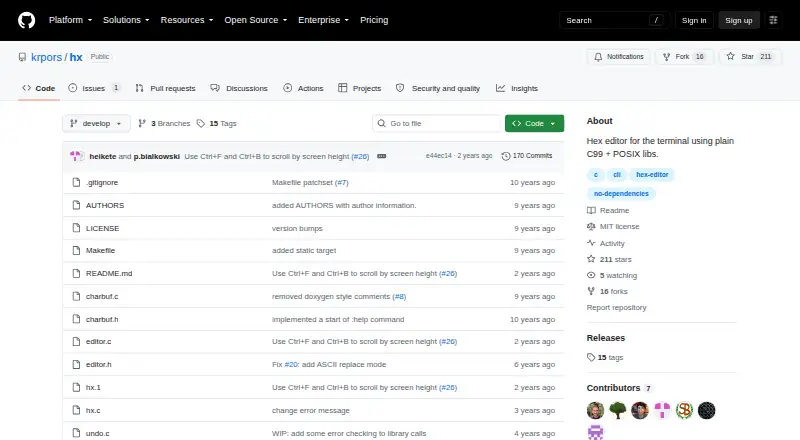Click the Sign up button
Viewport: 800px width, 440px height.
click(739, 20)
